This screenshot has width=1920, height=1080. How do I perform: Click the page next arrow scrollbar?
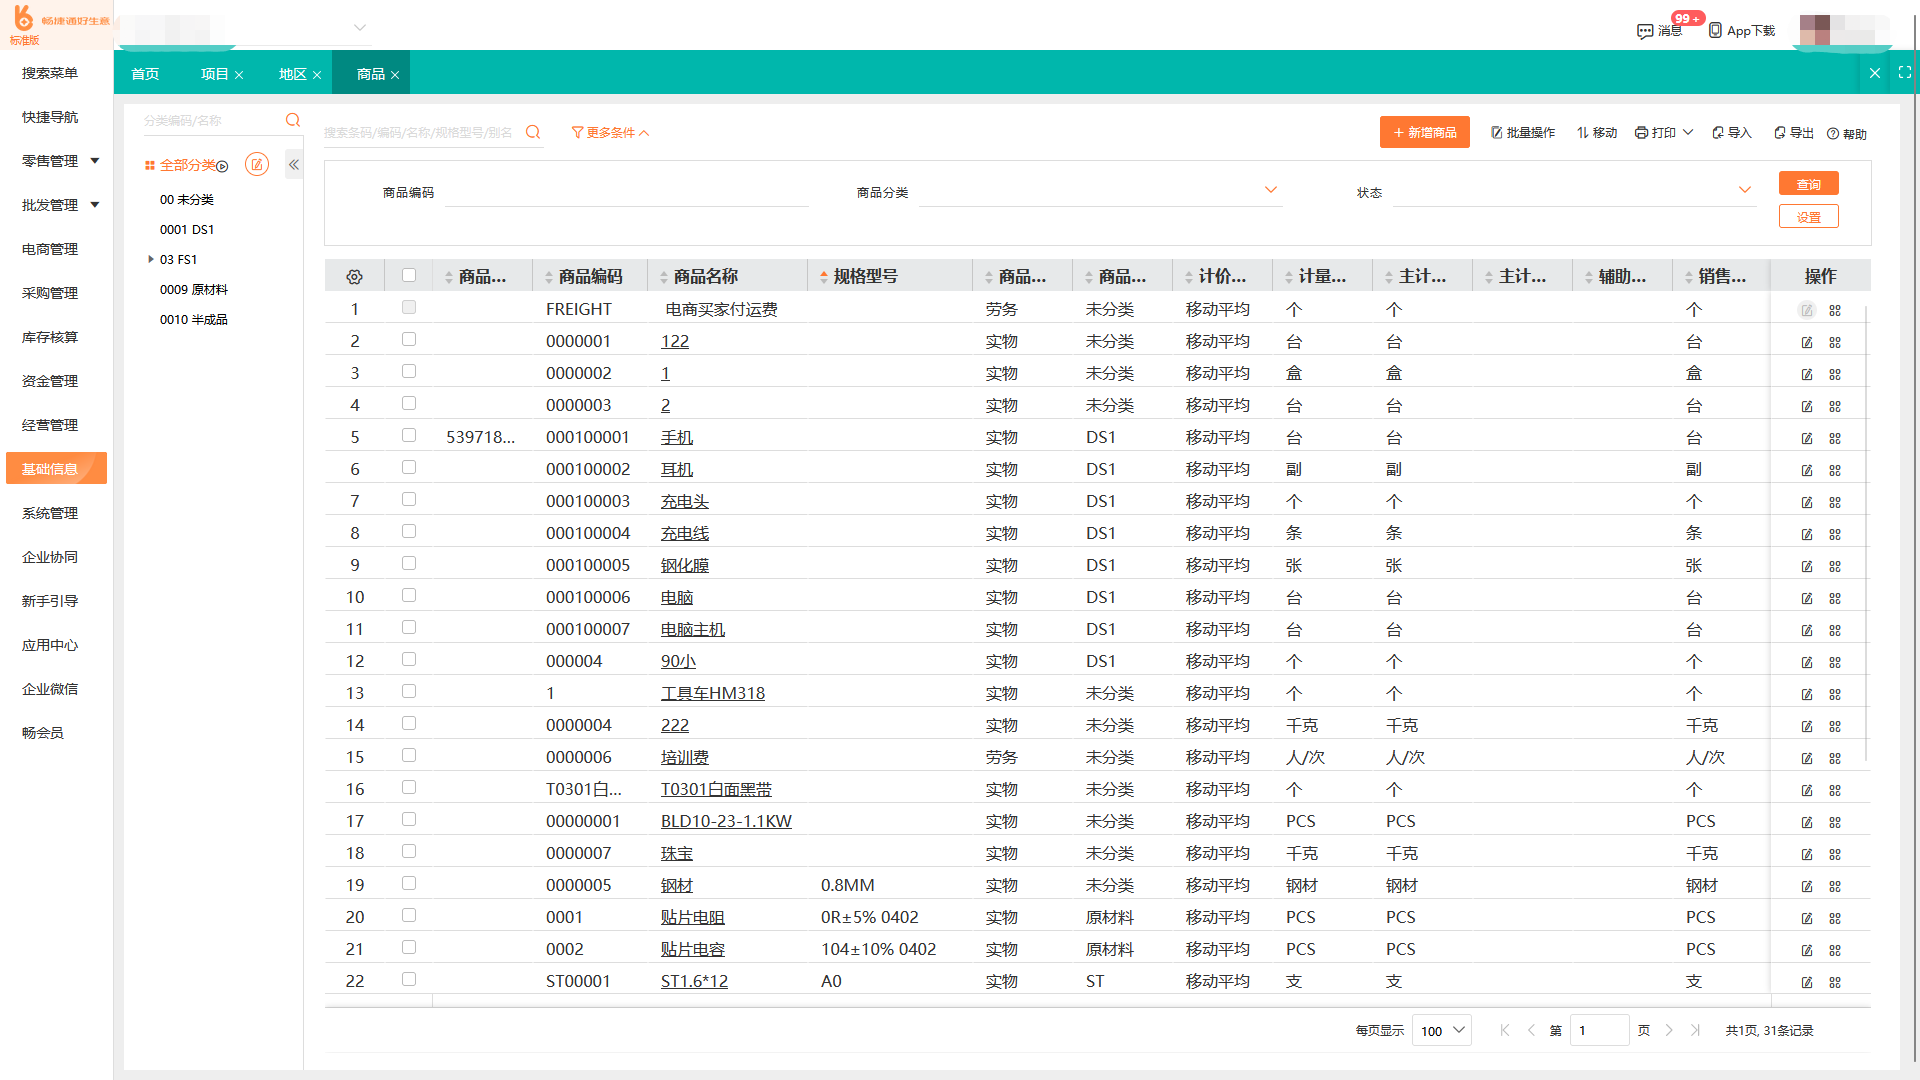point(1664,1030)
